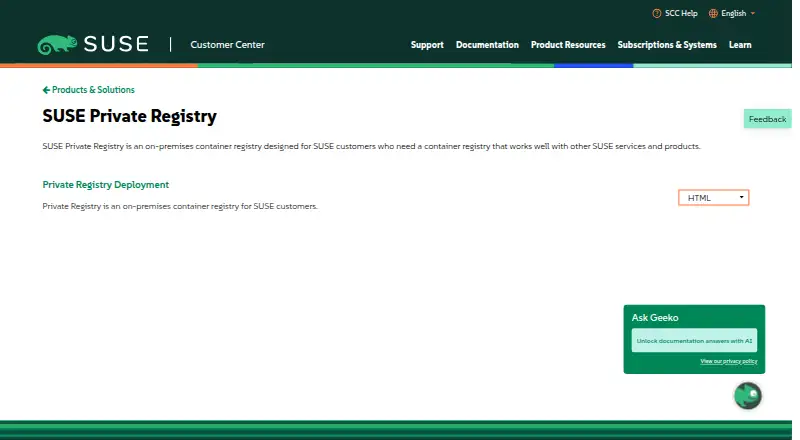Focus the Ask Geeko question field
This screenshot has height=440, width=800.
[x=694, y=340]
